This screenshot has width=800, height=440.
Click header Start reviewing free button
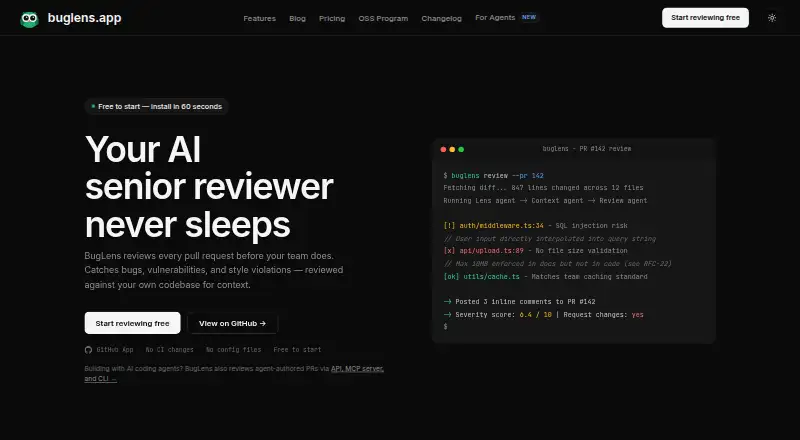[x=705, y=18]
